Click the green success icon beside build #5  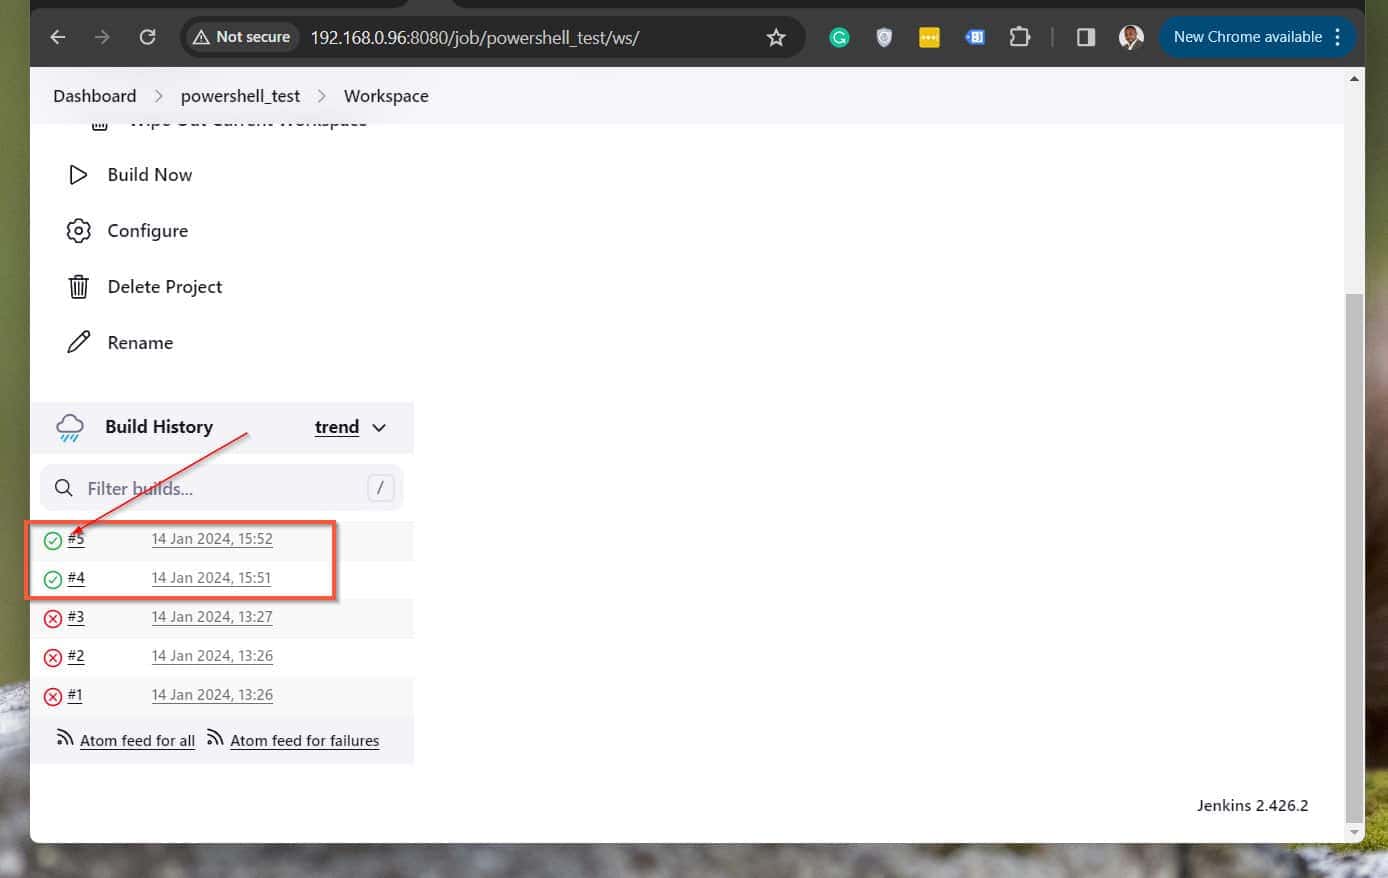pos(53,540)
